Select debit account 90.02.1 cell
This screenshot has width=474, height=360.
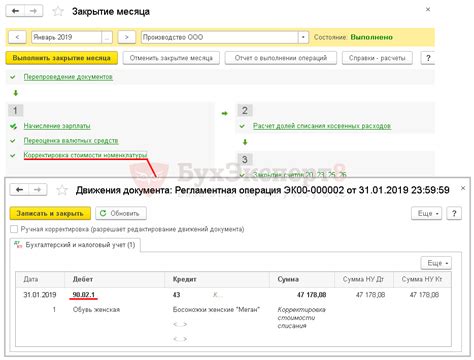coord(84,295)
